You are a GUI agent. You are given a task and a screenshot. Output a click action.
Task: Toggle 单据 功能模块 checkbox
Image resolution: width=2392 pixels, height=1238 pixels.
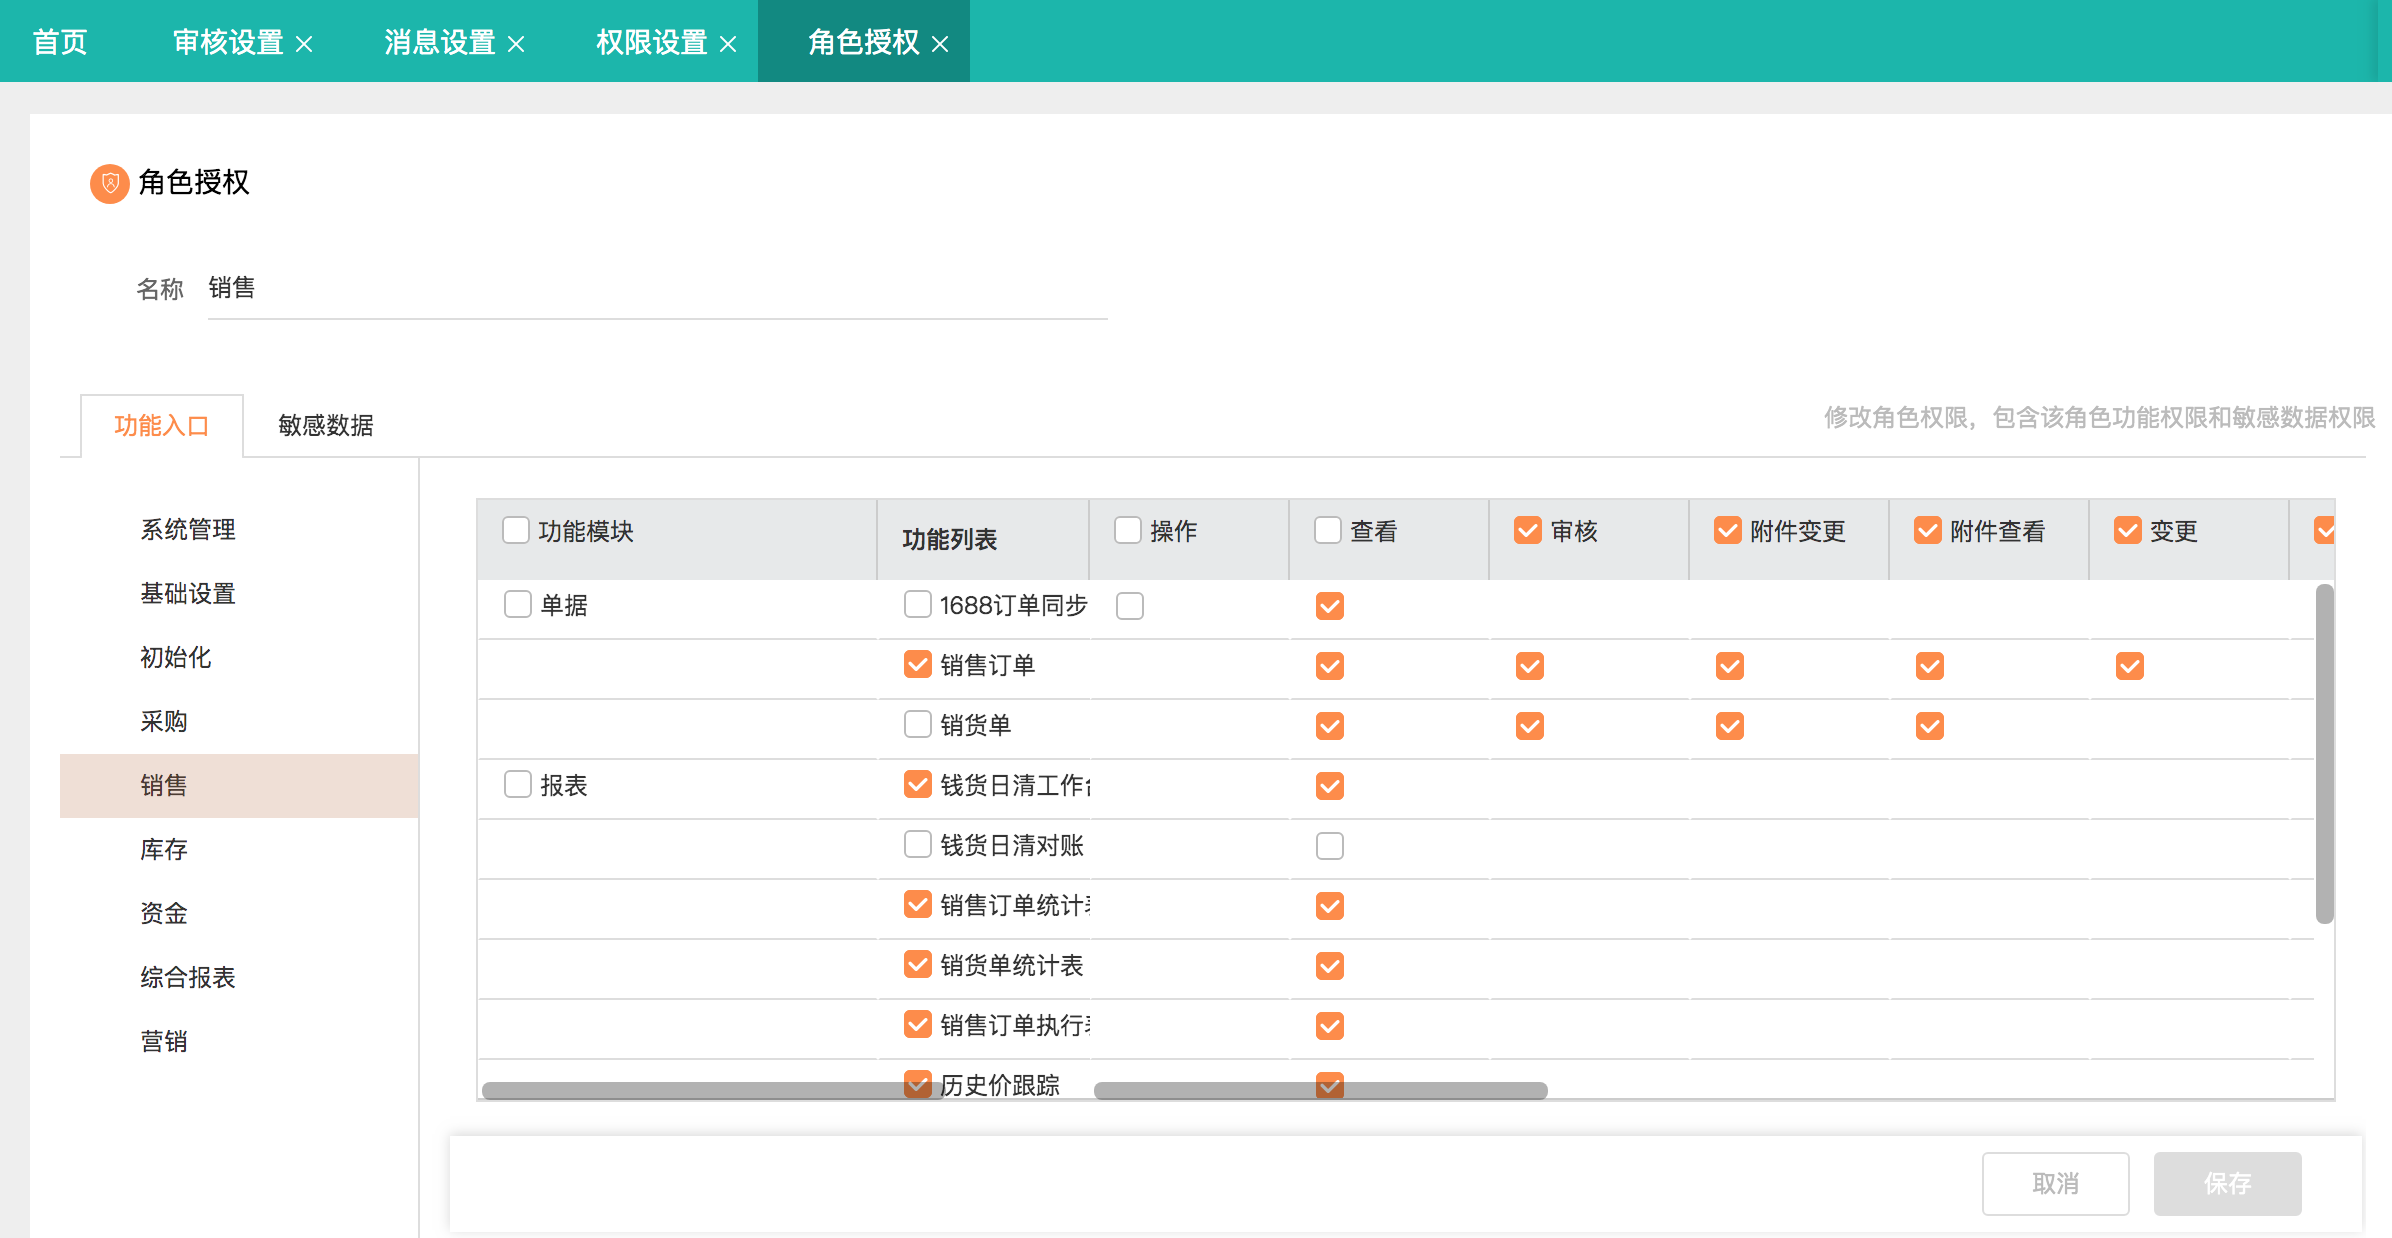coord(518,605)
